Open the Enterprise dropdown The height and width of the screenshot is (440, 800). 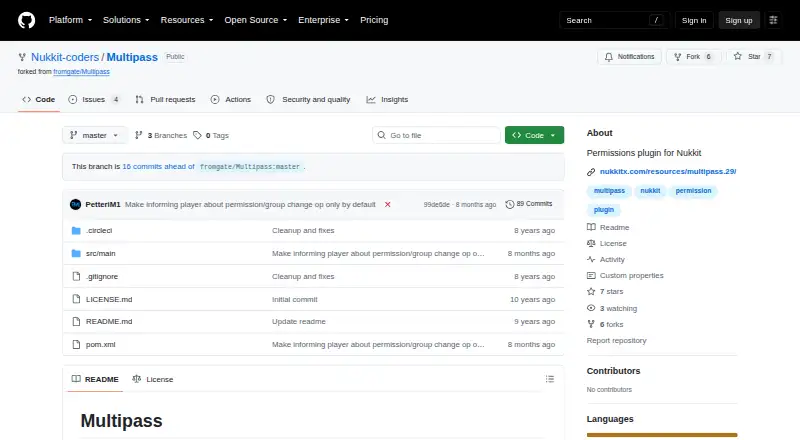(323, 20)
